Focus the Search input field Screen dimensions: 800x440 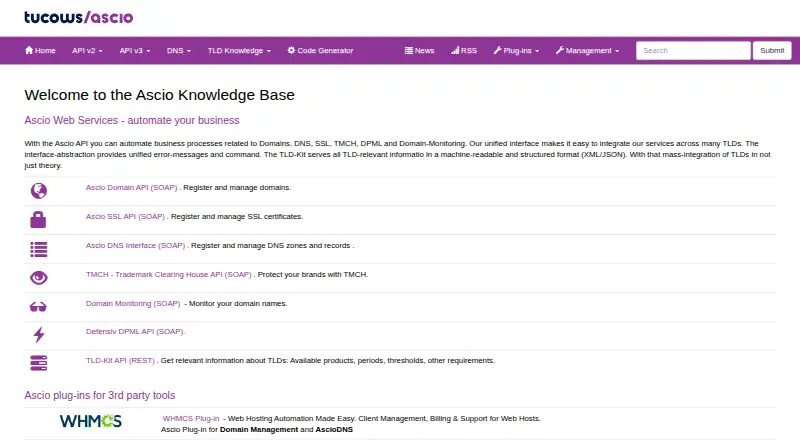(693, 51)
